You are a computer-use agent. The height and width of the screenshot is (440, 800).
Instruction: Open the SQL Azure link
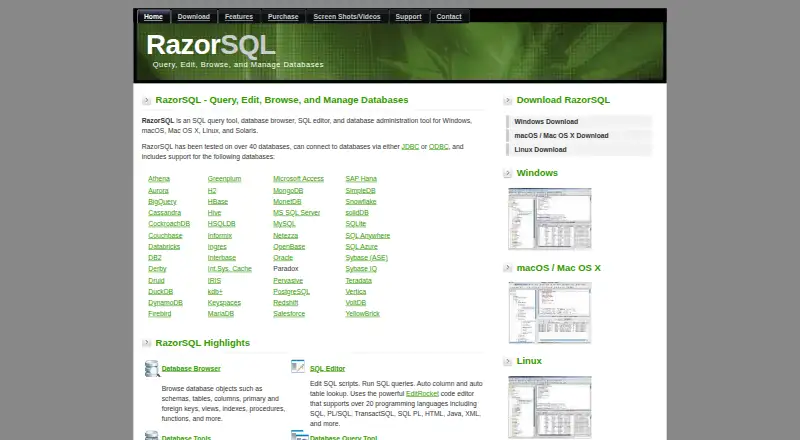[361, 247]
